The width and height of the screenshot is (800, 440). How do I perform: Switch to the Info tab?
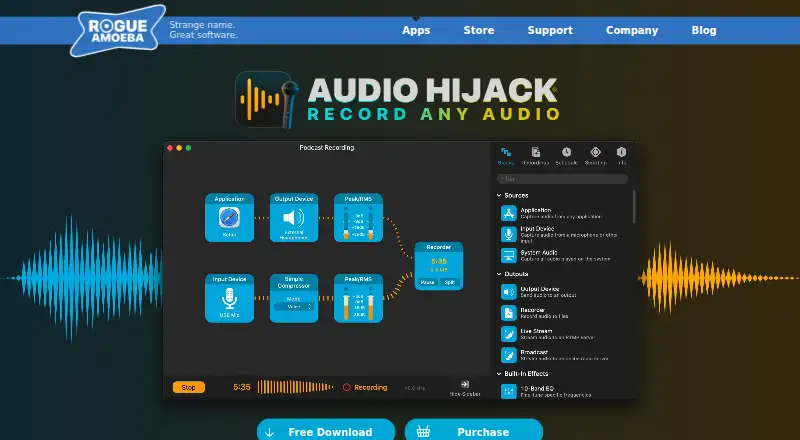[x=621, y=156]
